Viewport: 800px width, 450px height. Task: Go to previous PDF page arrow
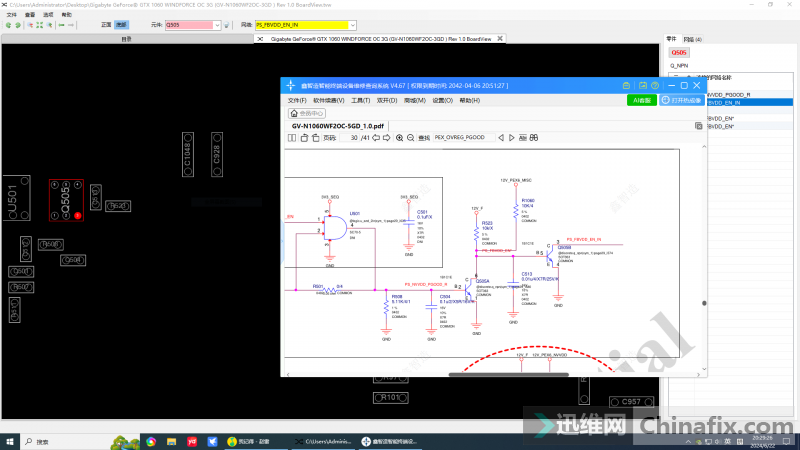(x=376, y=137)
